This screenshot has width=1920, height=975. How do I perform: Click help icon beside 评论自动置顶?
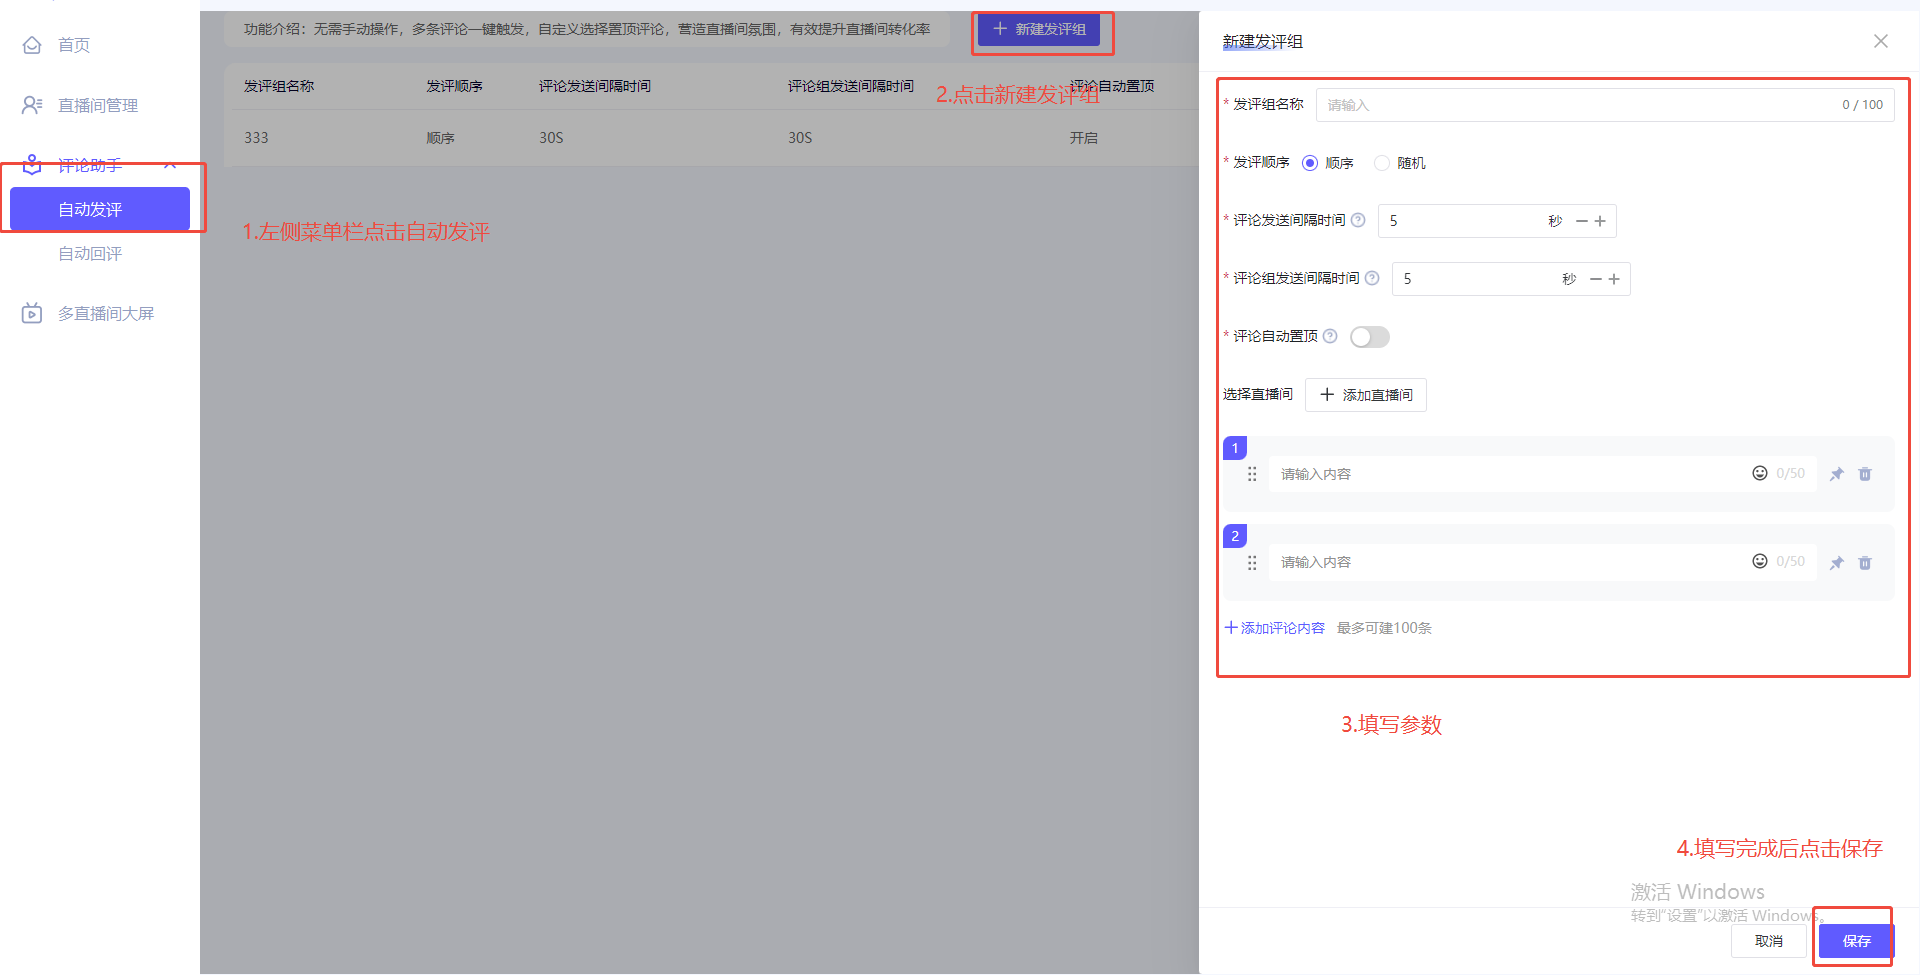[1330, 336]
